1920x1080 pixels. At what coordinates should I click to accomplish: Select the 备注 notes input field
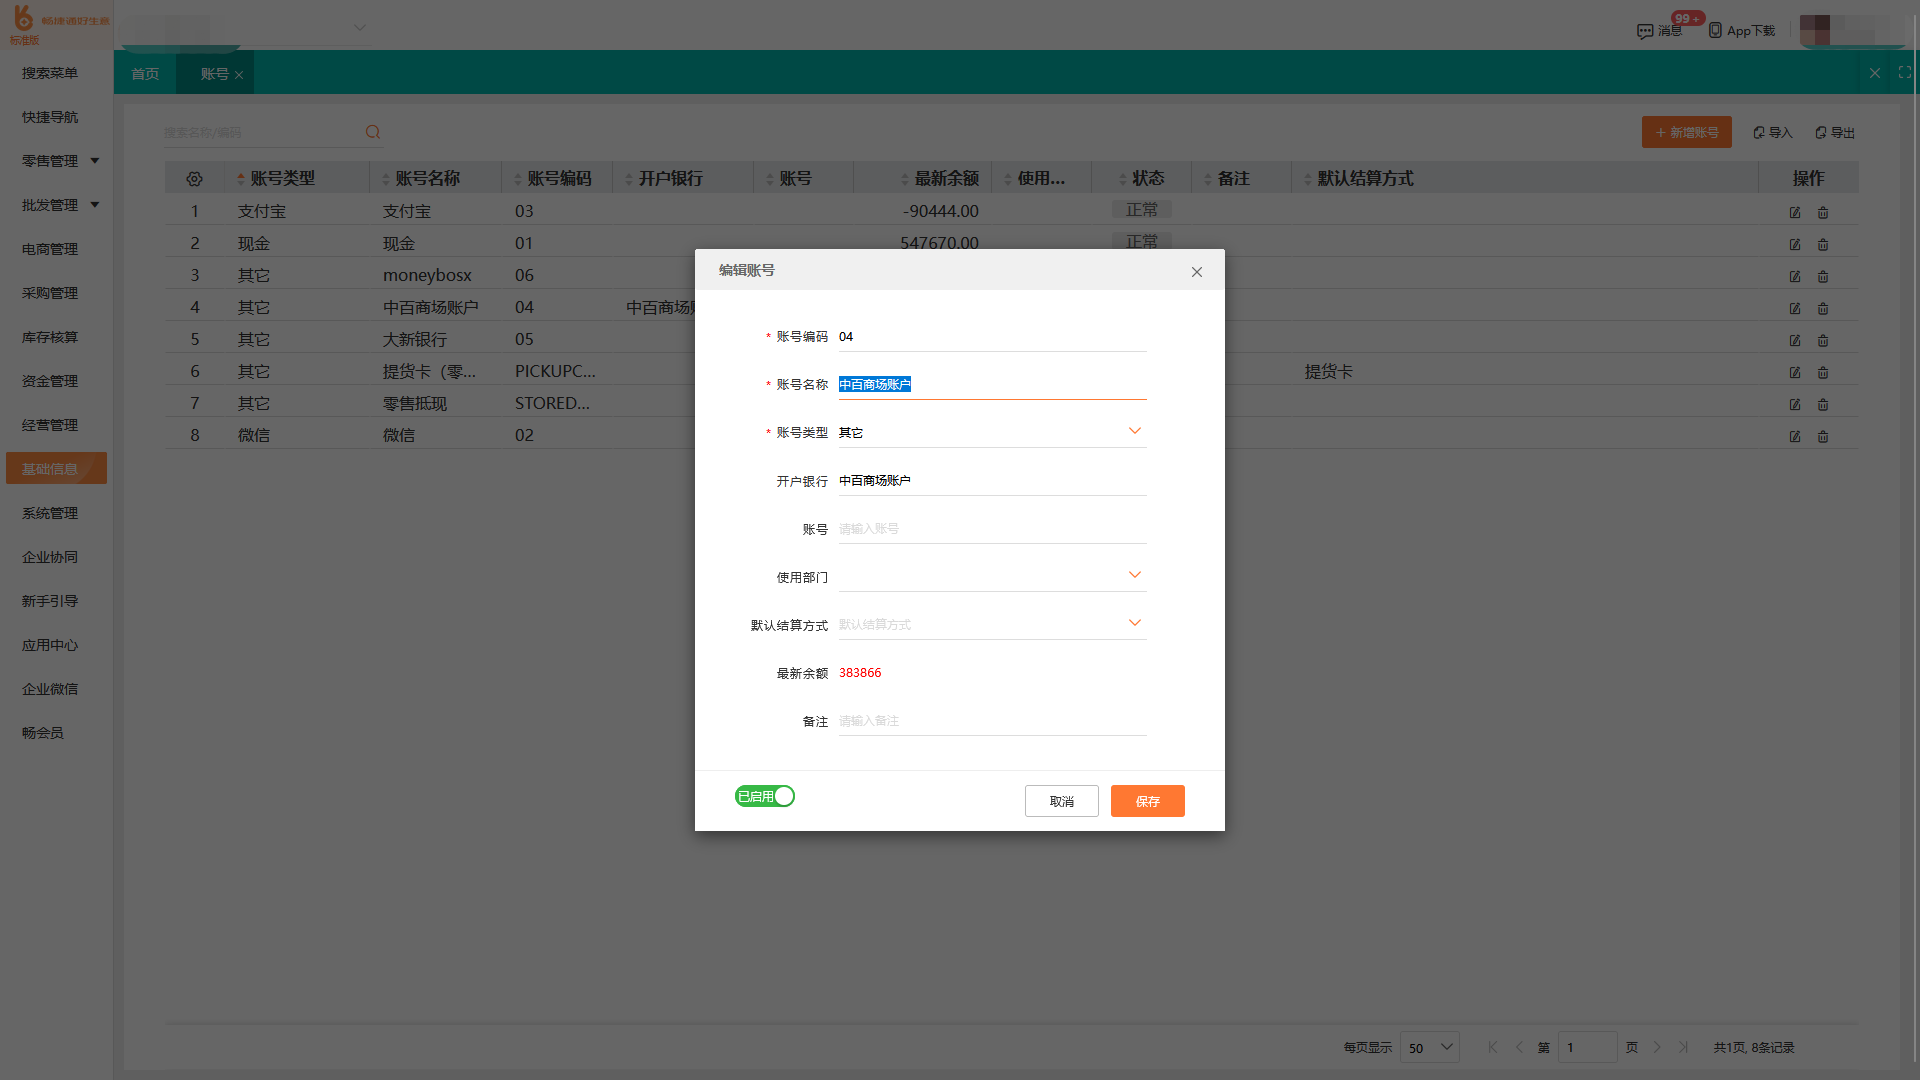pos(992,720)
